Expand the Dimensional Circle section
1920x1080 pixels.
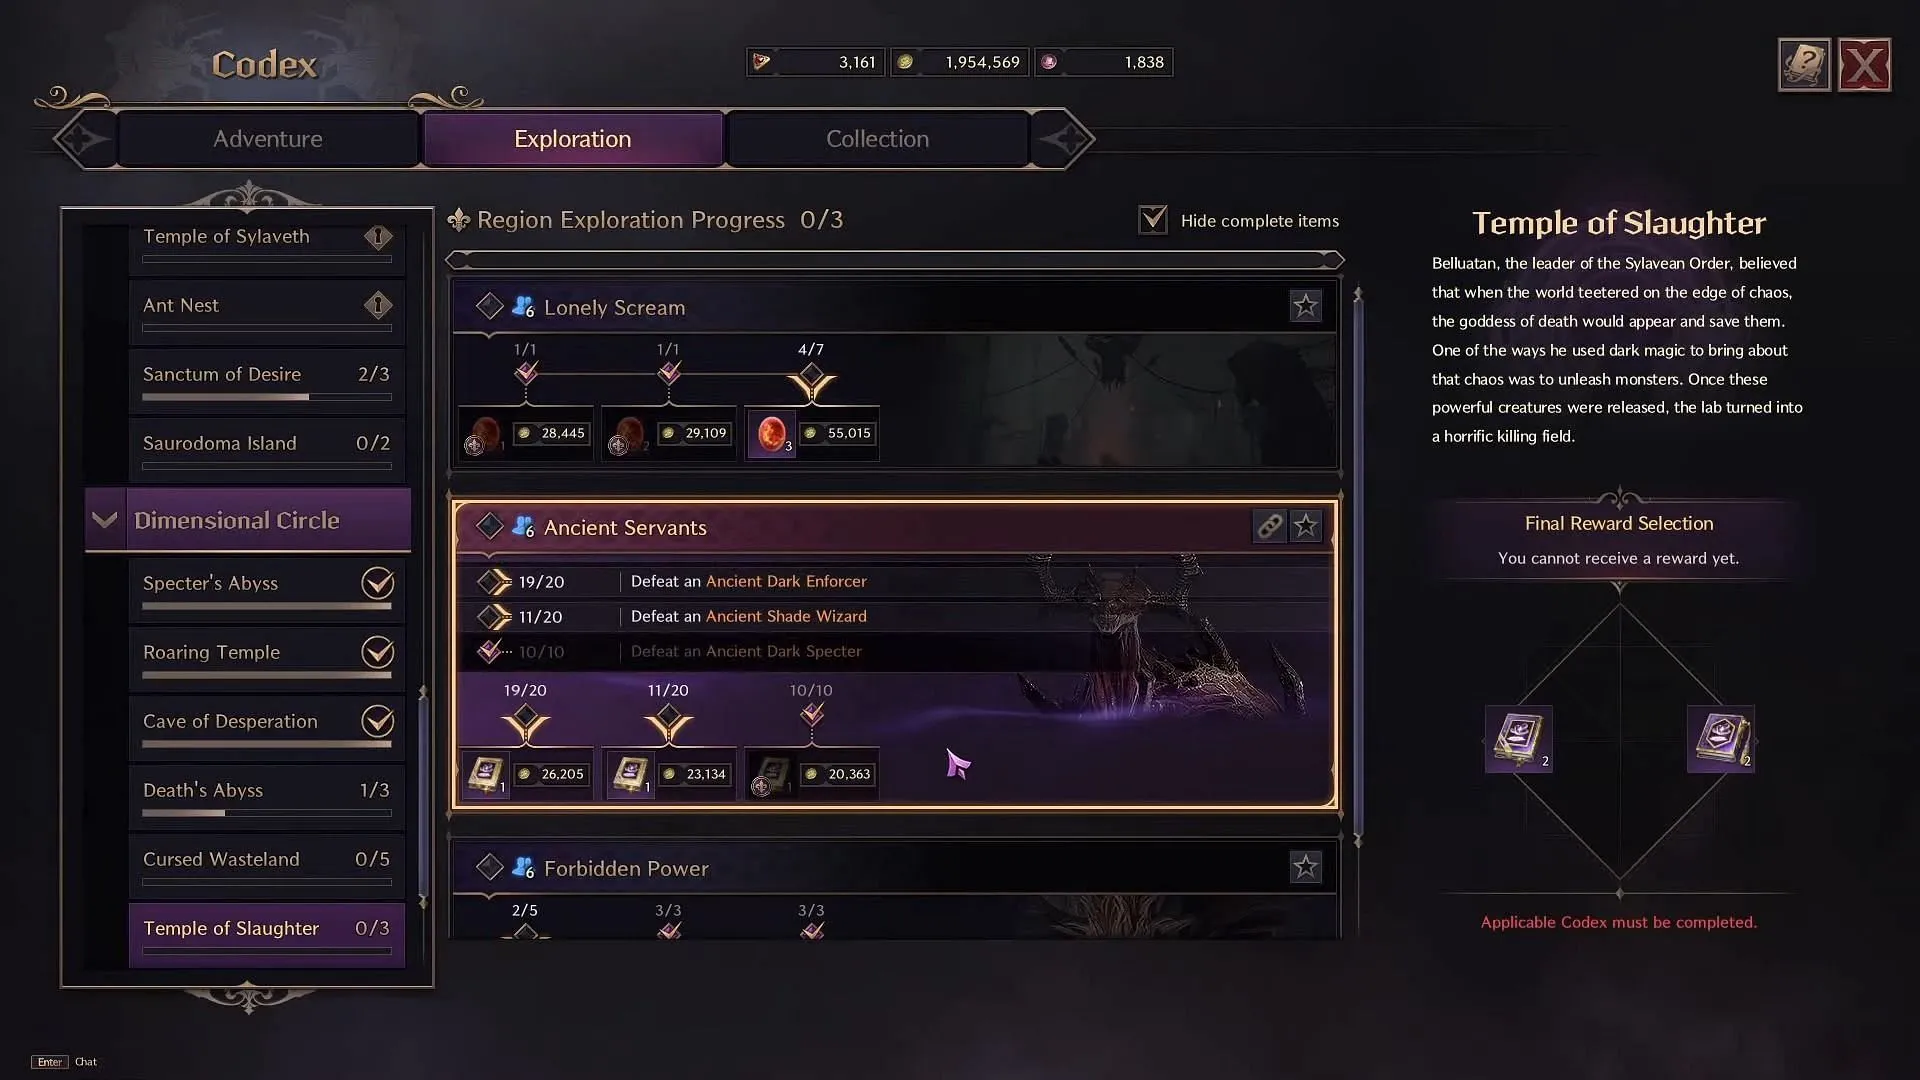pos(105,518)
